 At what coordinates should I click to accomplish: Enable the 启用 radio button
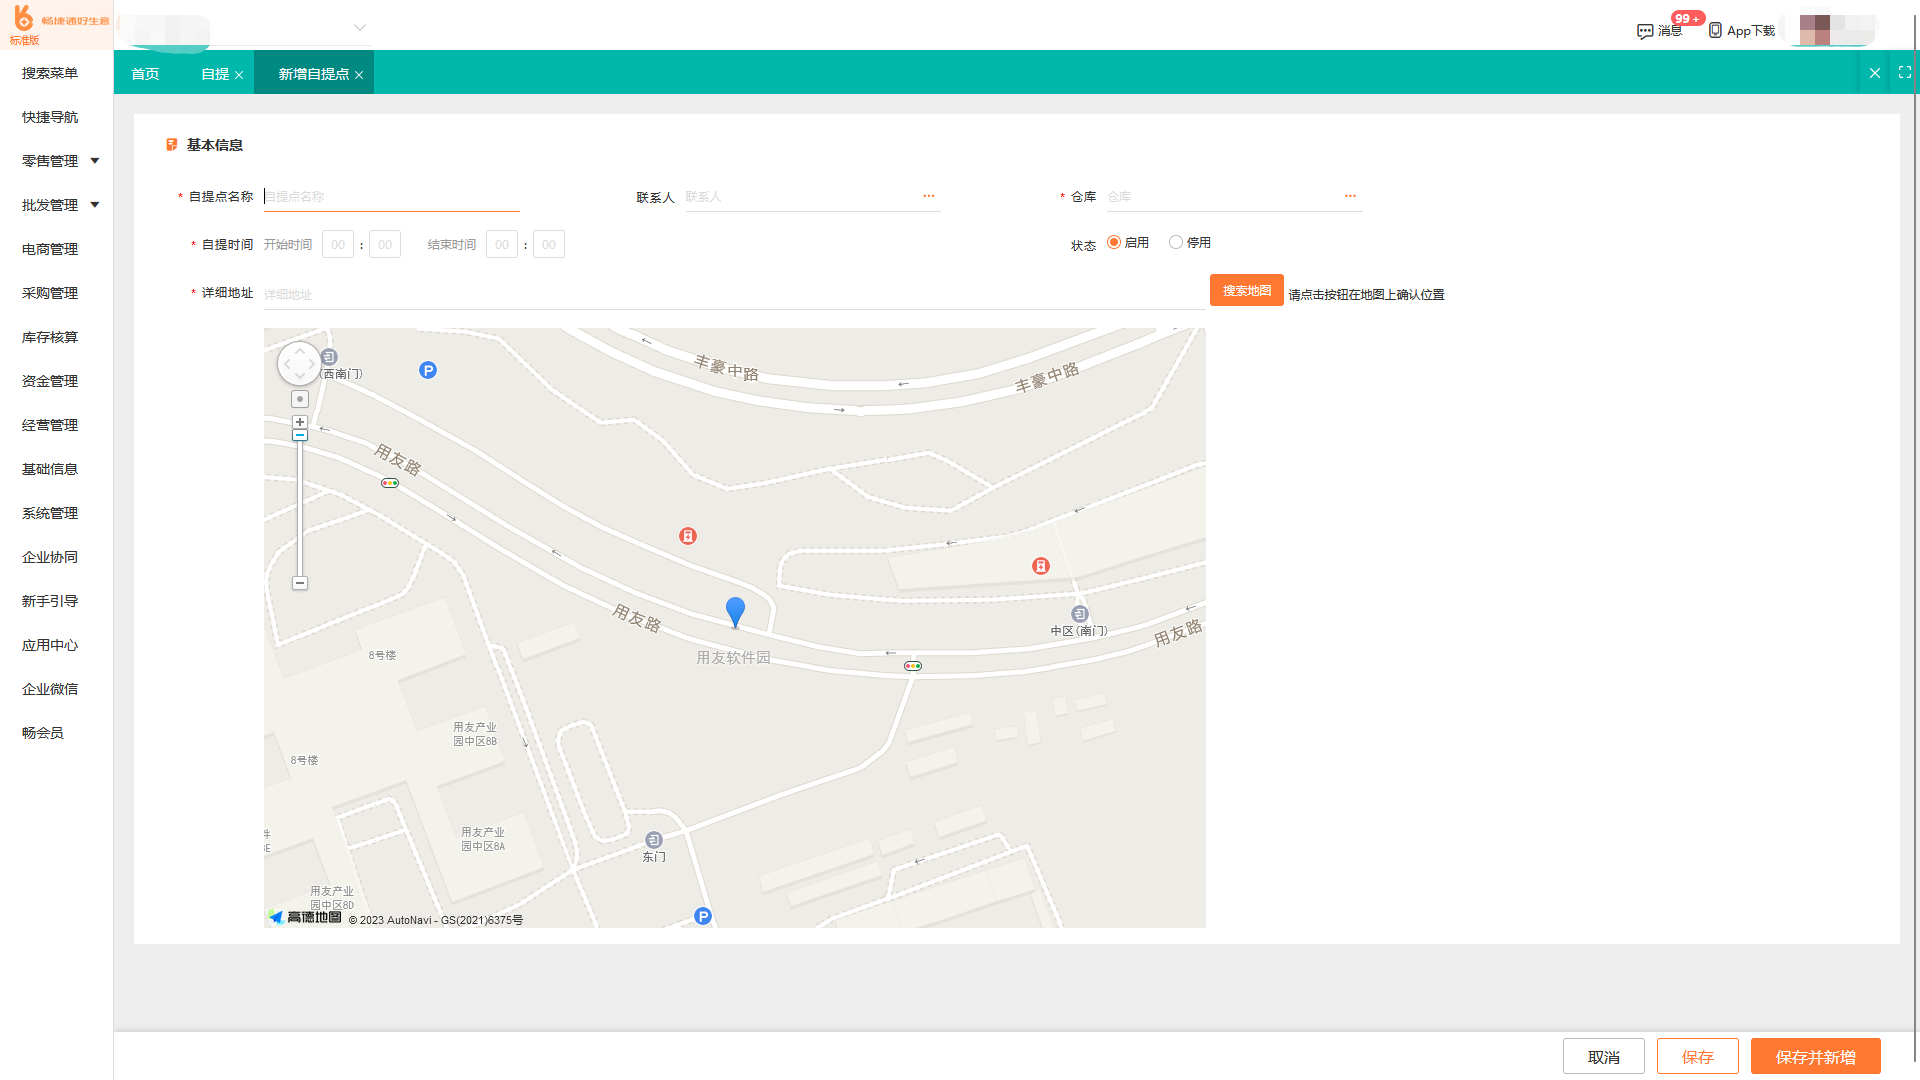1112,241
